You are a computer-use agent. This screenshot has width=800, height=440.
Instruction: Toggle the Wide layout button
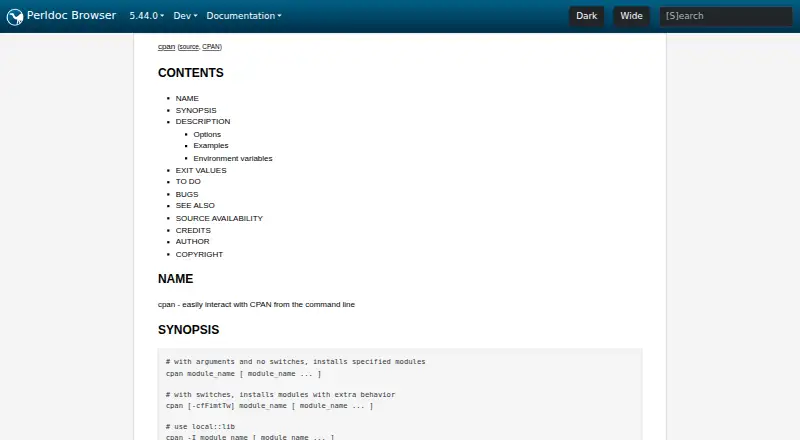tap(631, 16)
